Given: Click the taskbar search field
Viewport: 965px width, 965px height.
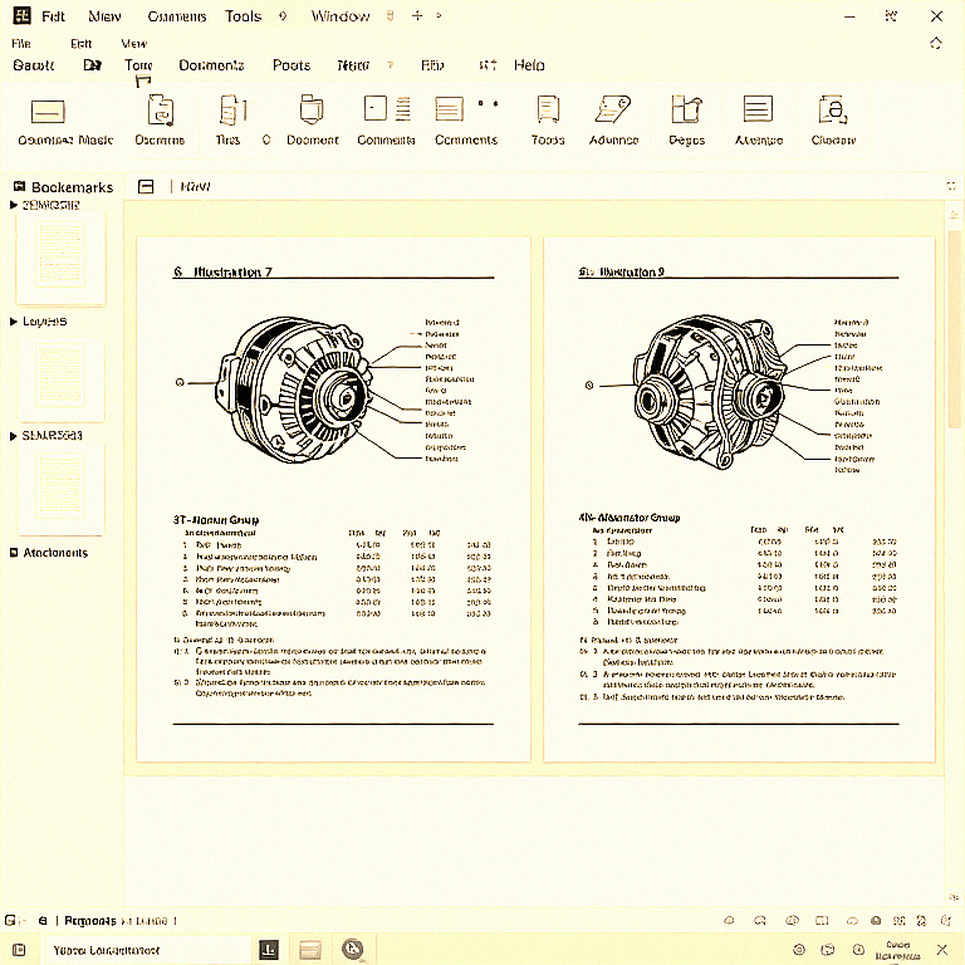Looking at the screenshot, I should (x=146, y=950).
